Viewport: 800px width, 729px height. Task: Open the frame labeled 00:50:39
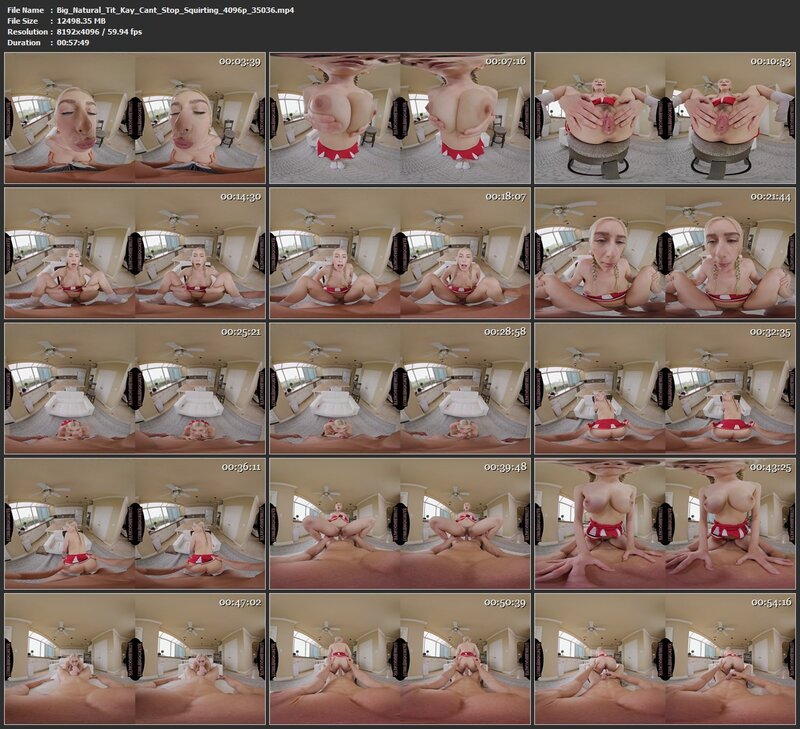tap(400, 658)
